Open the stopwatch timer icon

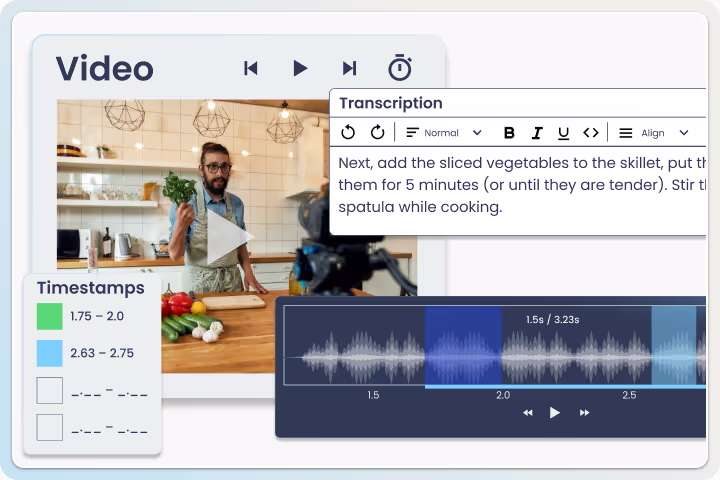(400, 68)
